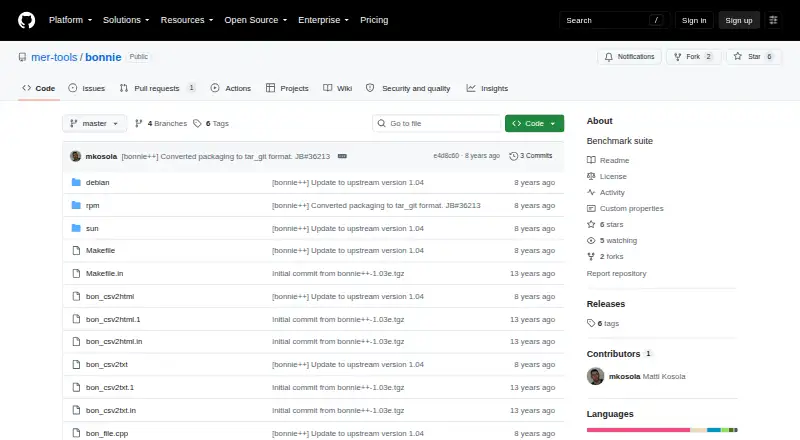
Task: Open the 6 stars link
Action: tap(606, 225)
